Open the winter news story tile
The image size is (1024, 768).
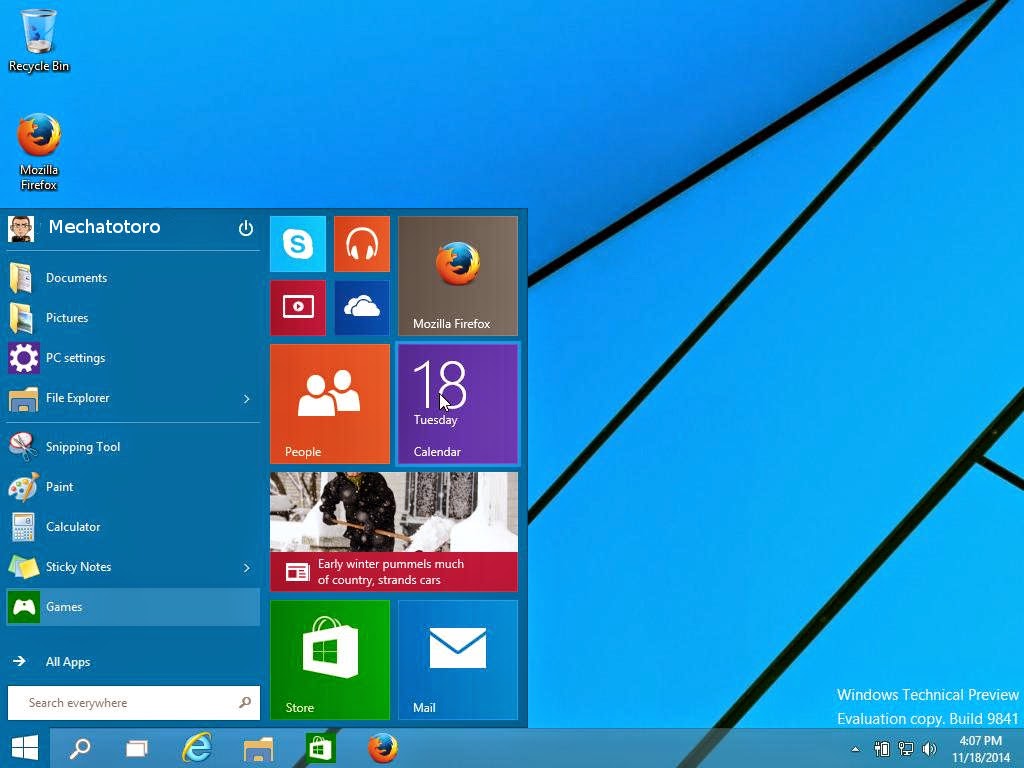tap(394, 532)
